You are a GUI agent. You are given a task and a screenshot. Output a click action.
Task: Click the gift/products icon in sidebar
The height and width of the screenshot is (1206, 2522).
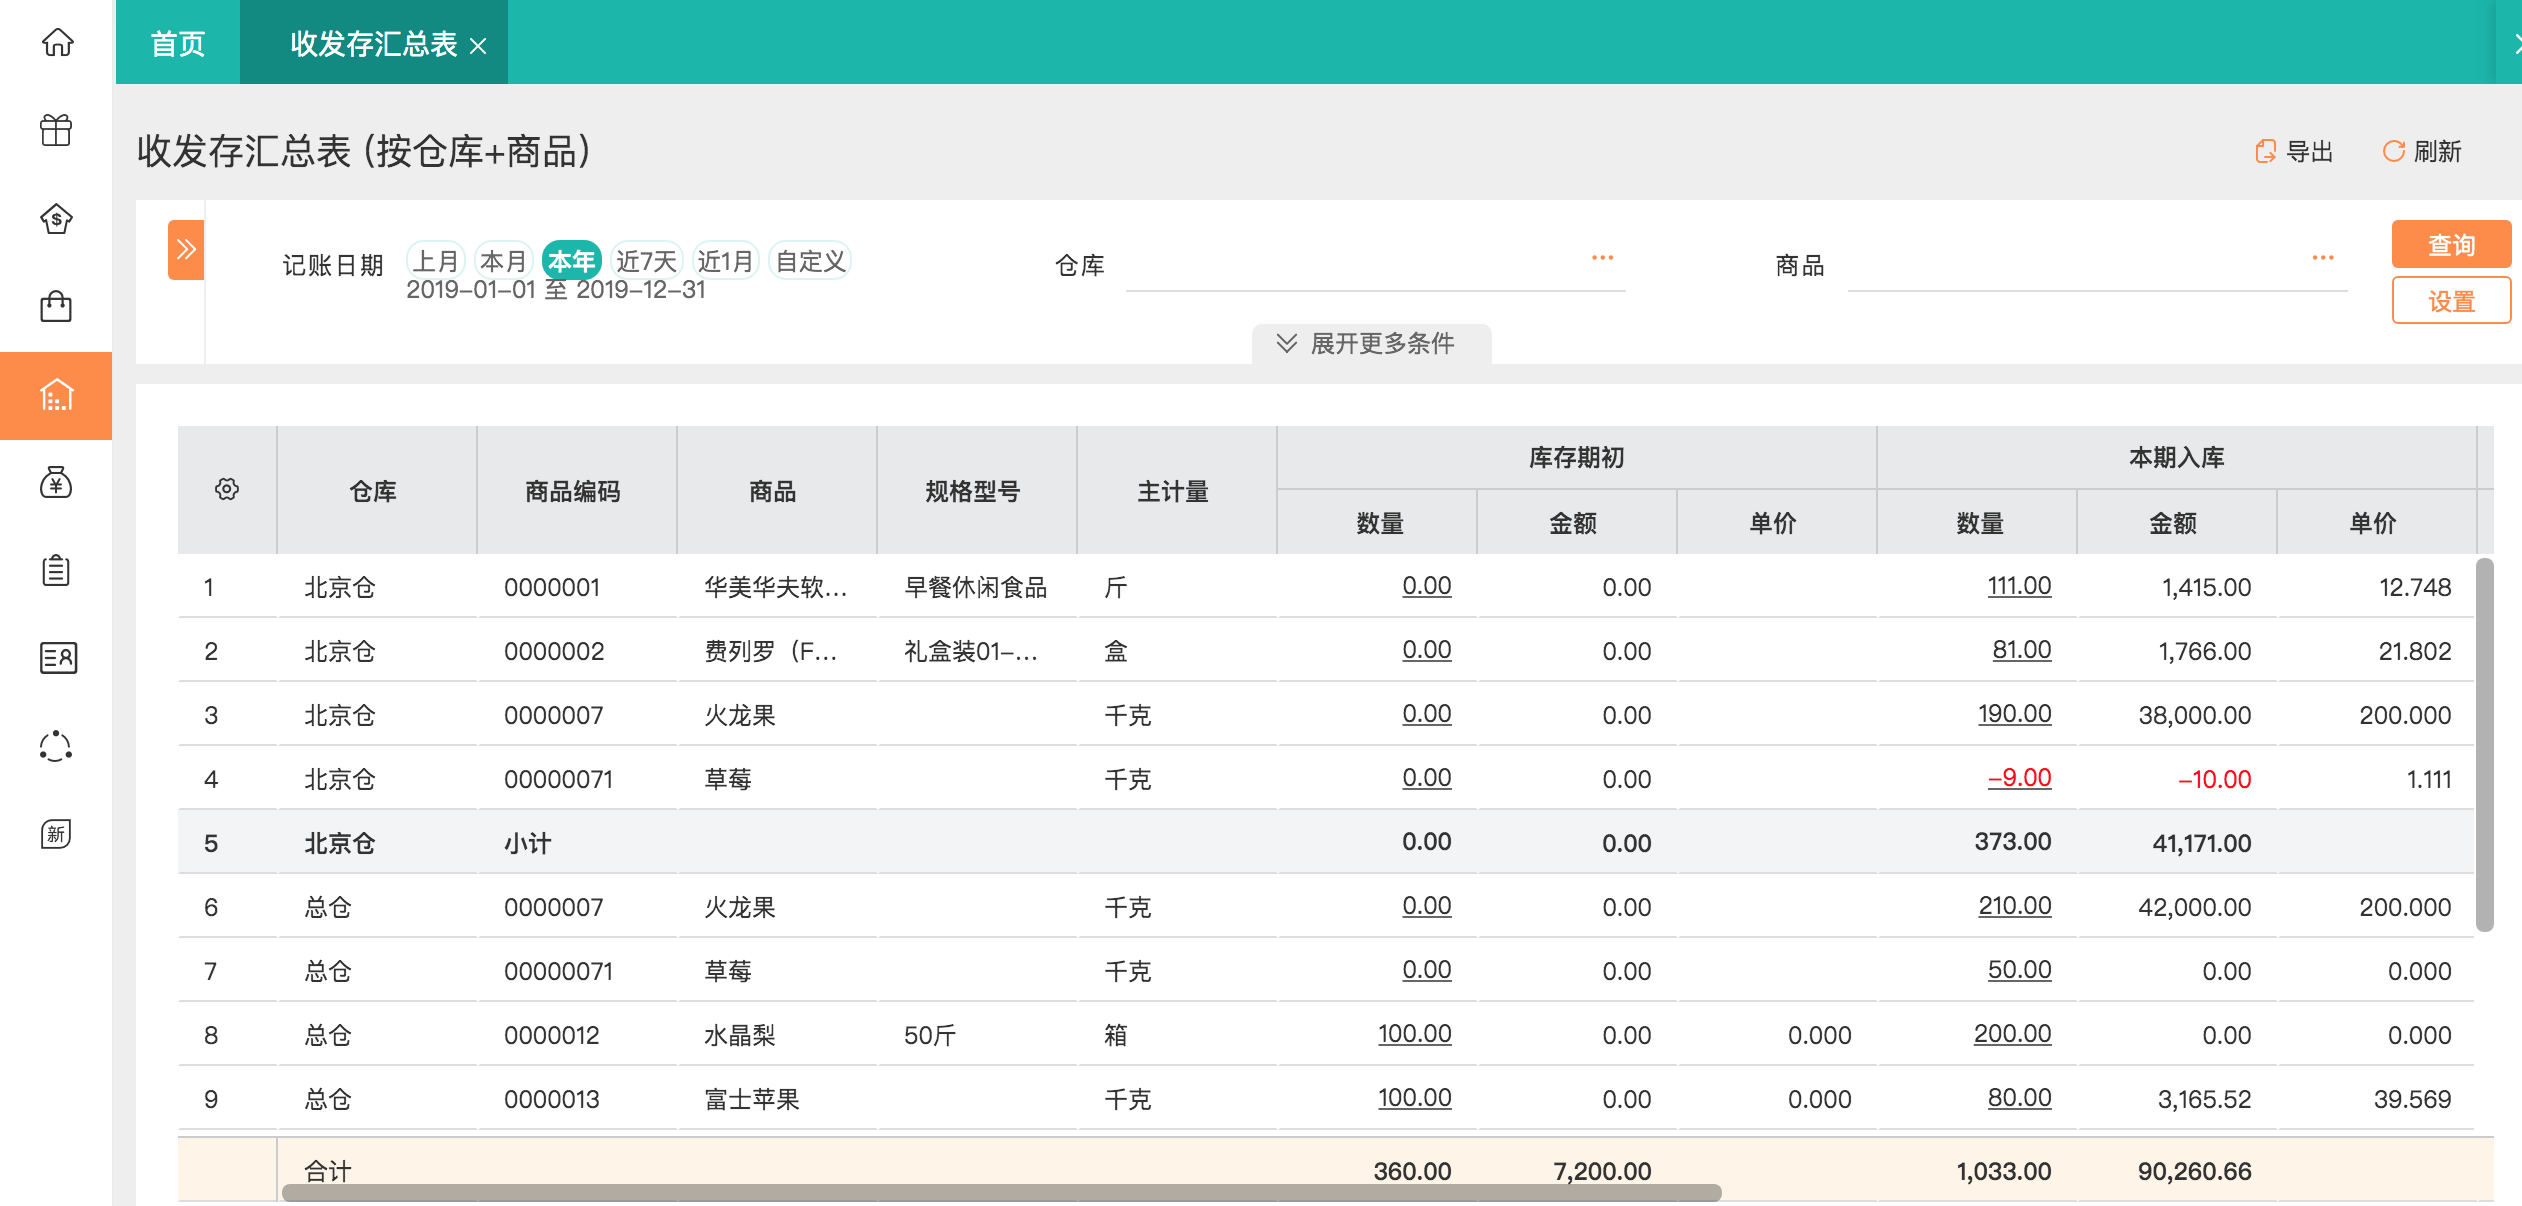60,132
